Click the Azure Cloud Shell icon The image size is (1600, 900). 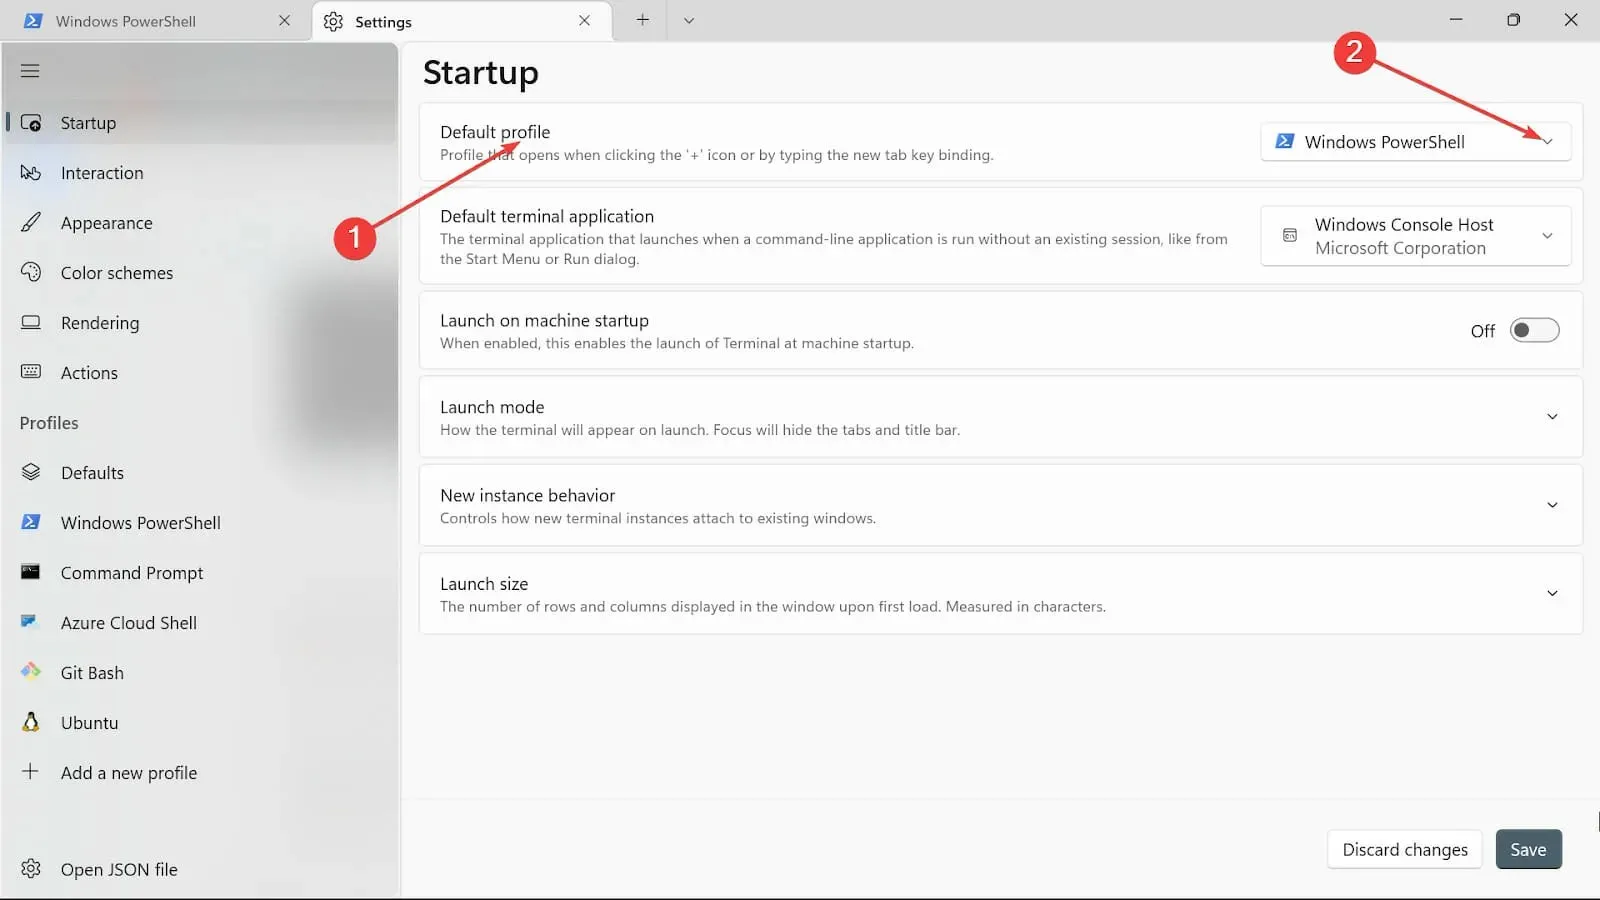pyautogui.click(x=30, y=622)
